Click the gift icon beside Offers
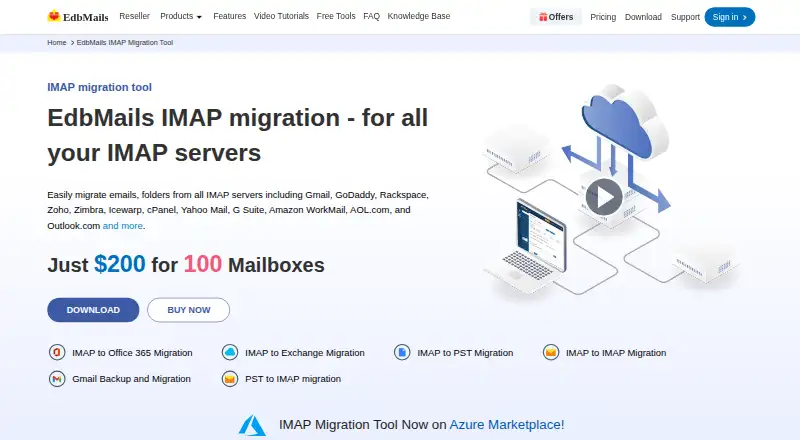Screen dimensions: 800x440 click(543, 17)
